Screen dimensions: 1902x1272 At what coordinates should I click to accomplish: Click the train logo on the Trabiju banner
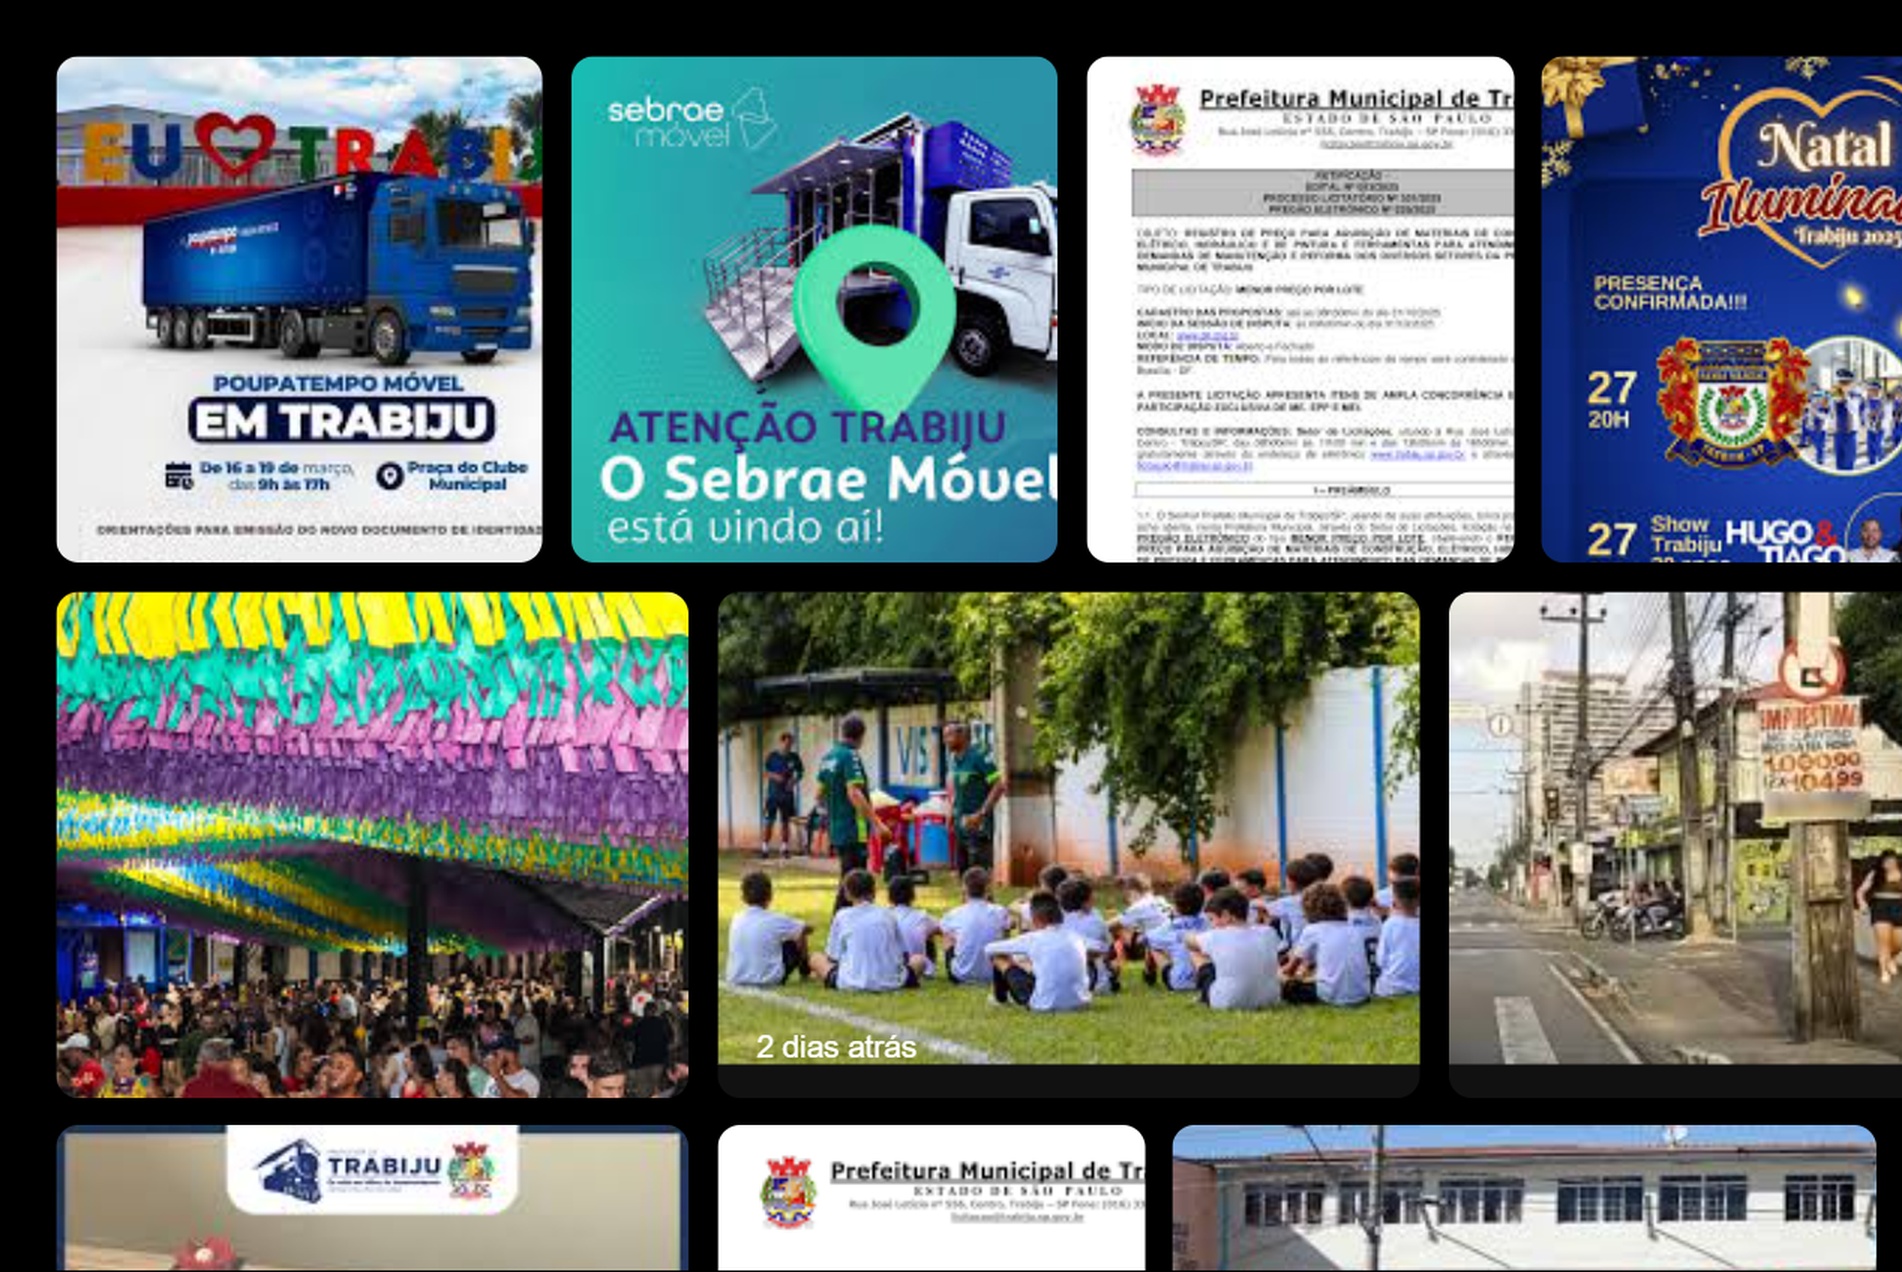[x=289, y=1169]
